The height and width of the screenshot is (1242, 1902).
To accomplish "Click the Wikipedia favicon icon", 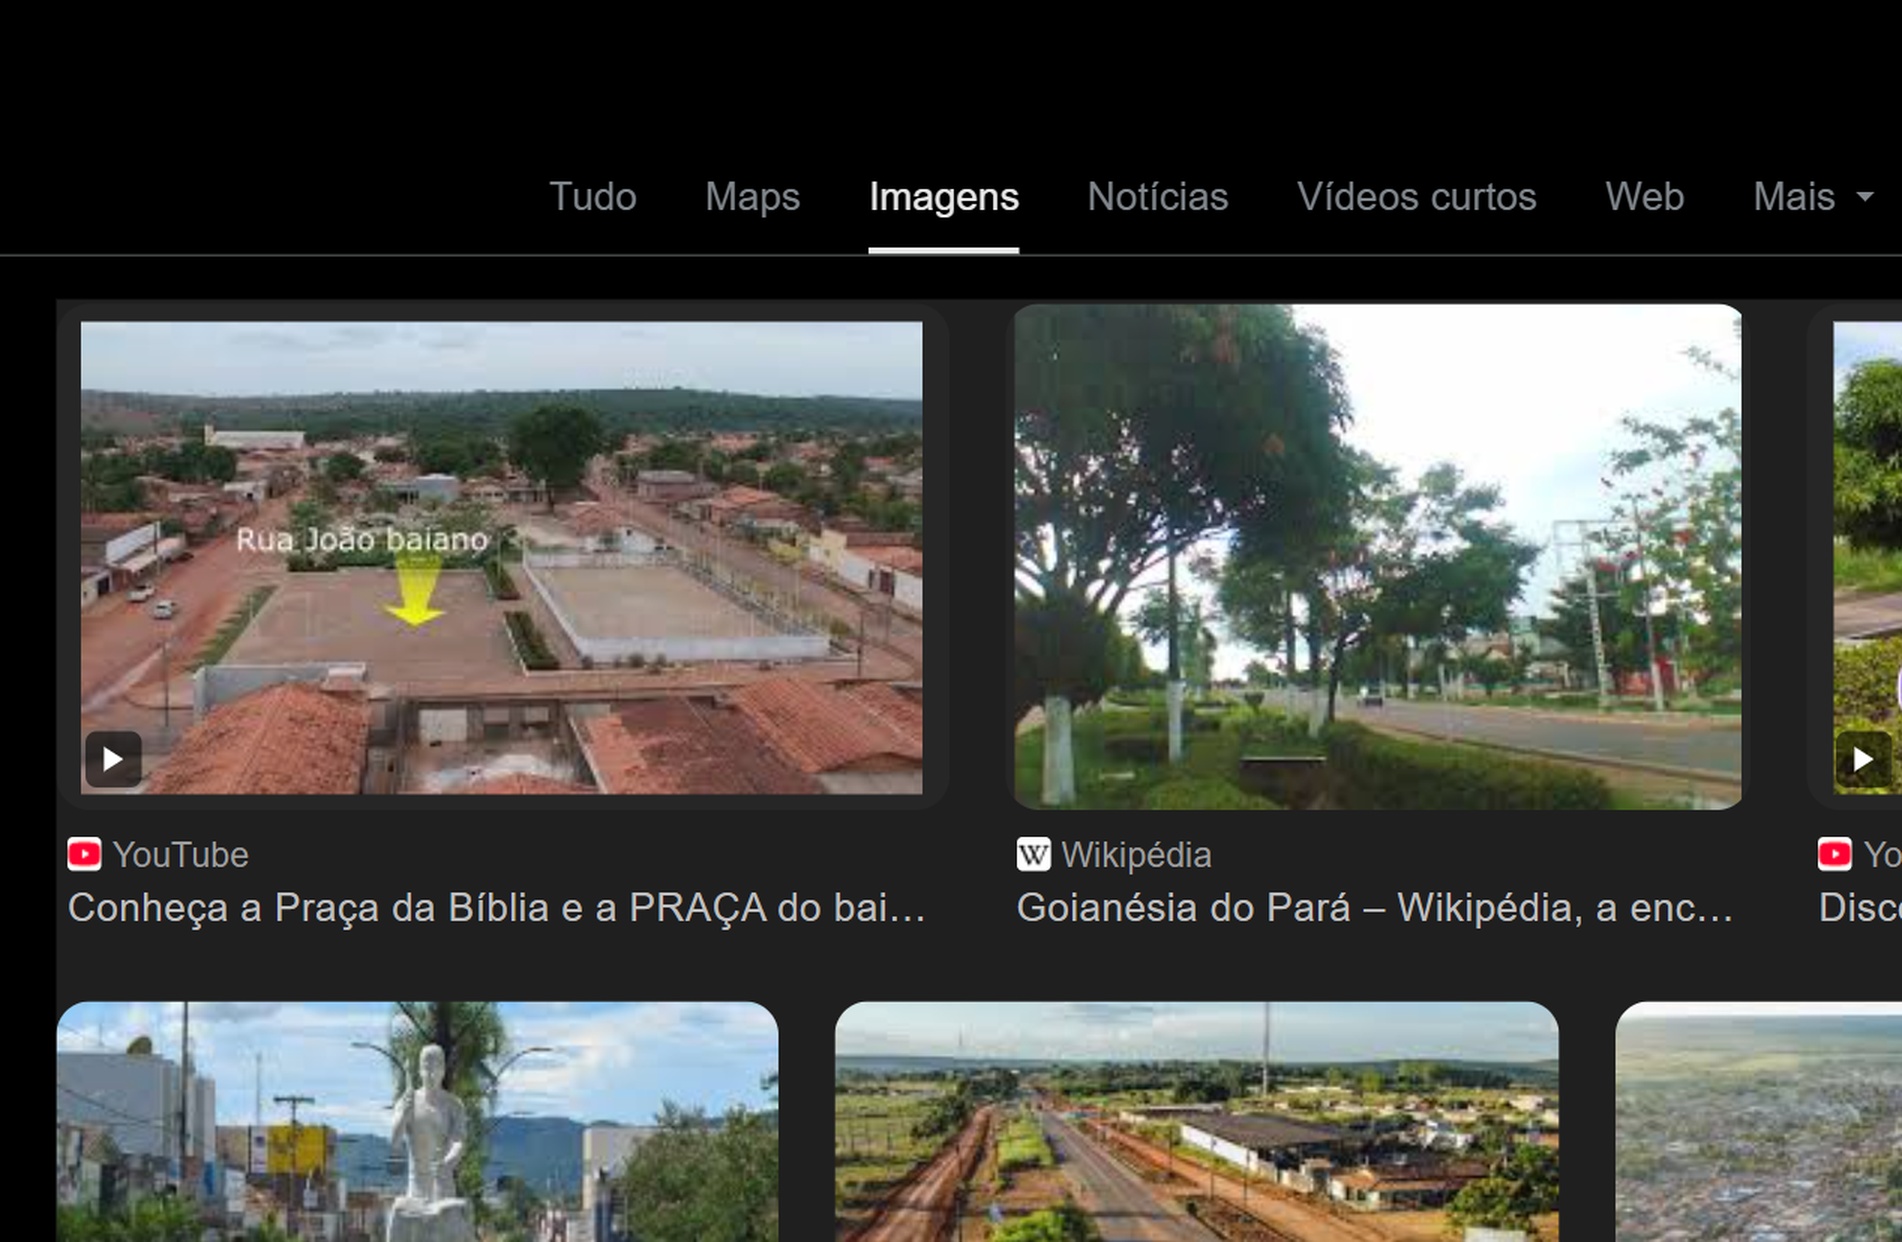I will tap(1033, 854).
